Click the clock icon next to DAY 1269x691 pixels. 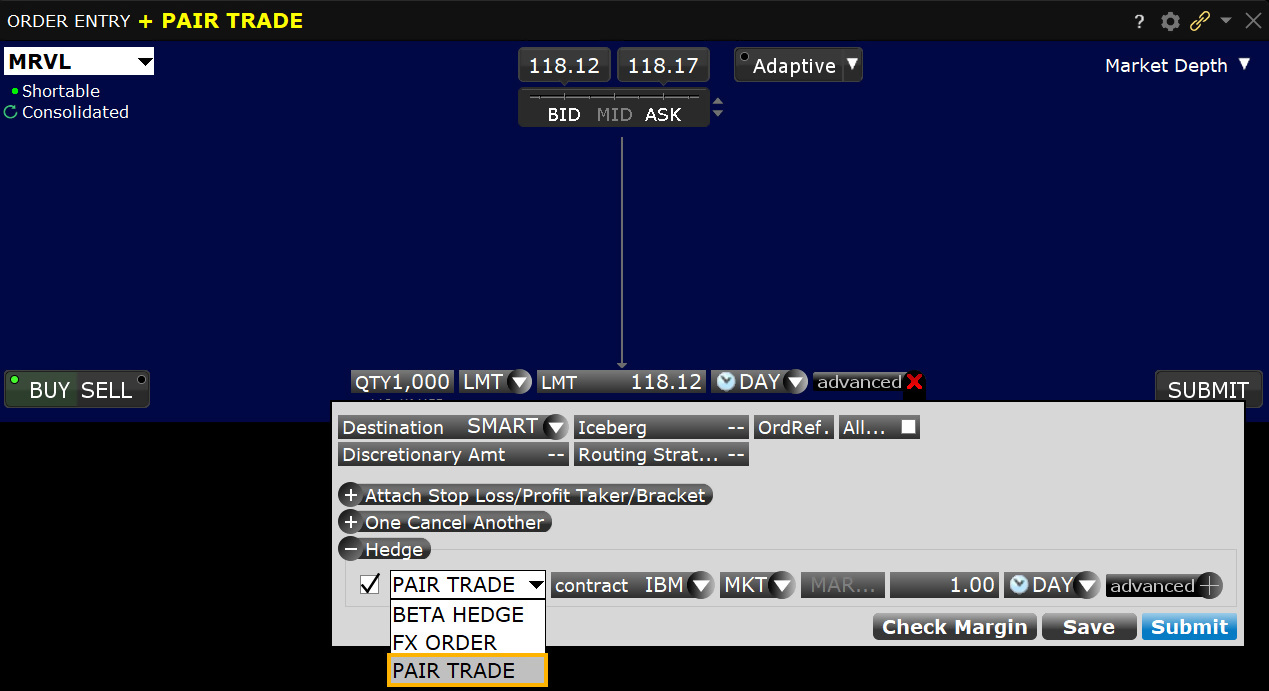[x=724, y=381]
